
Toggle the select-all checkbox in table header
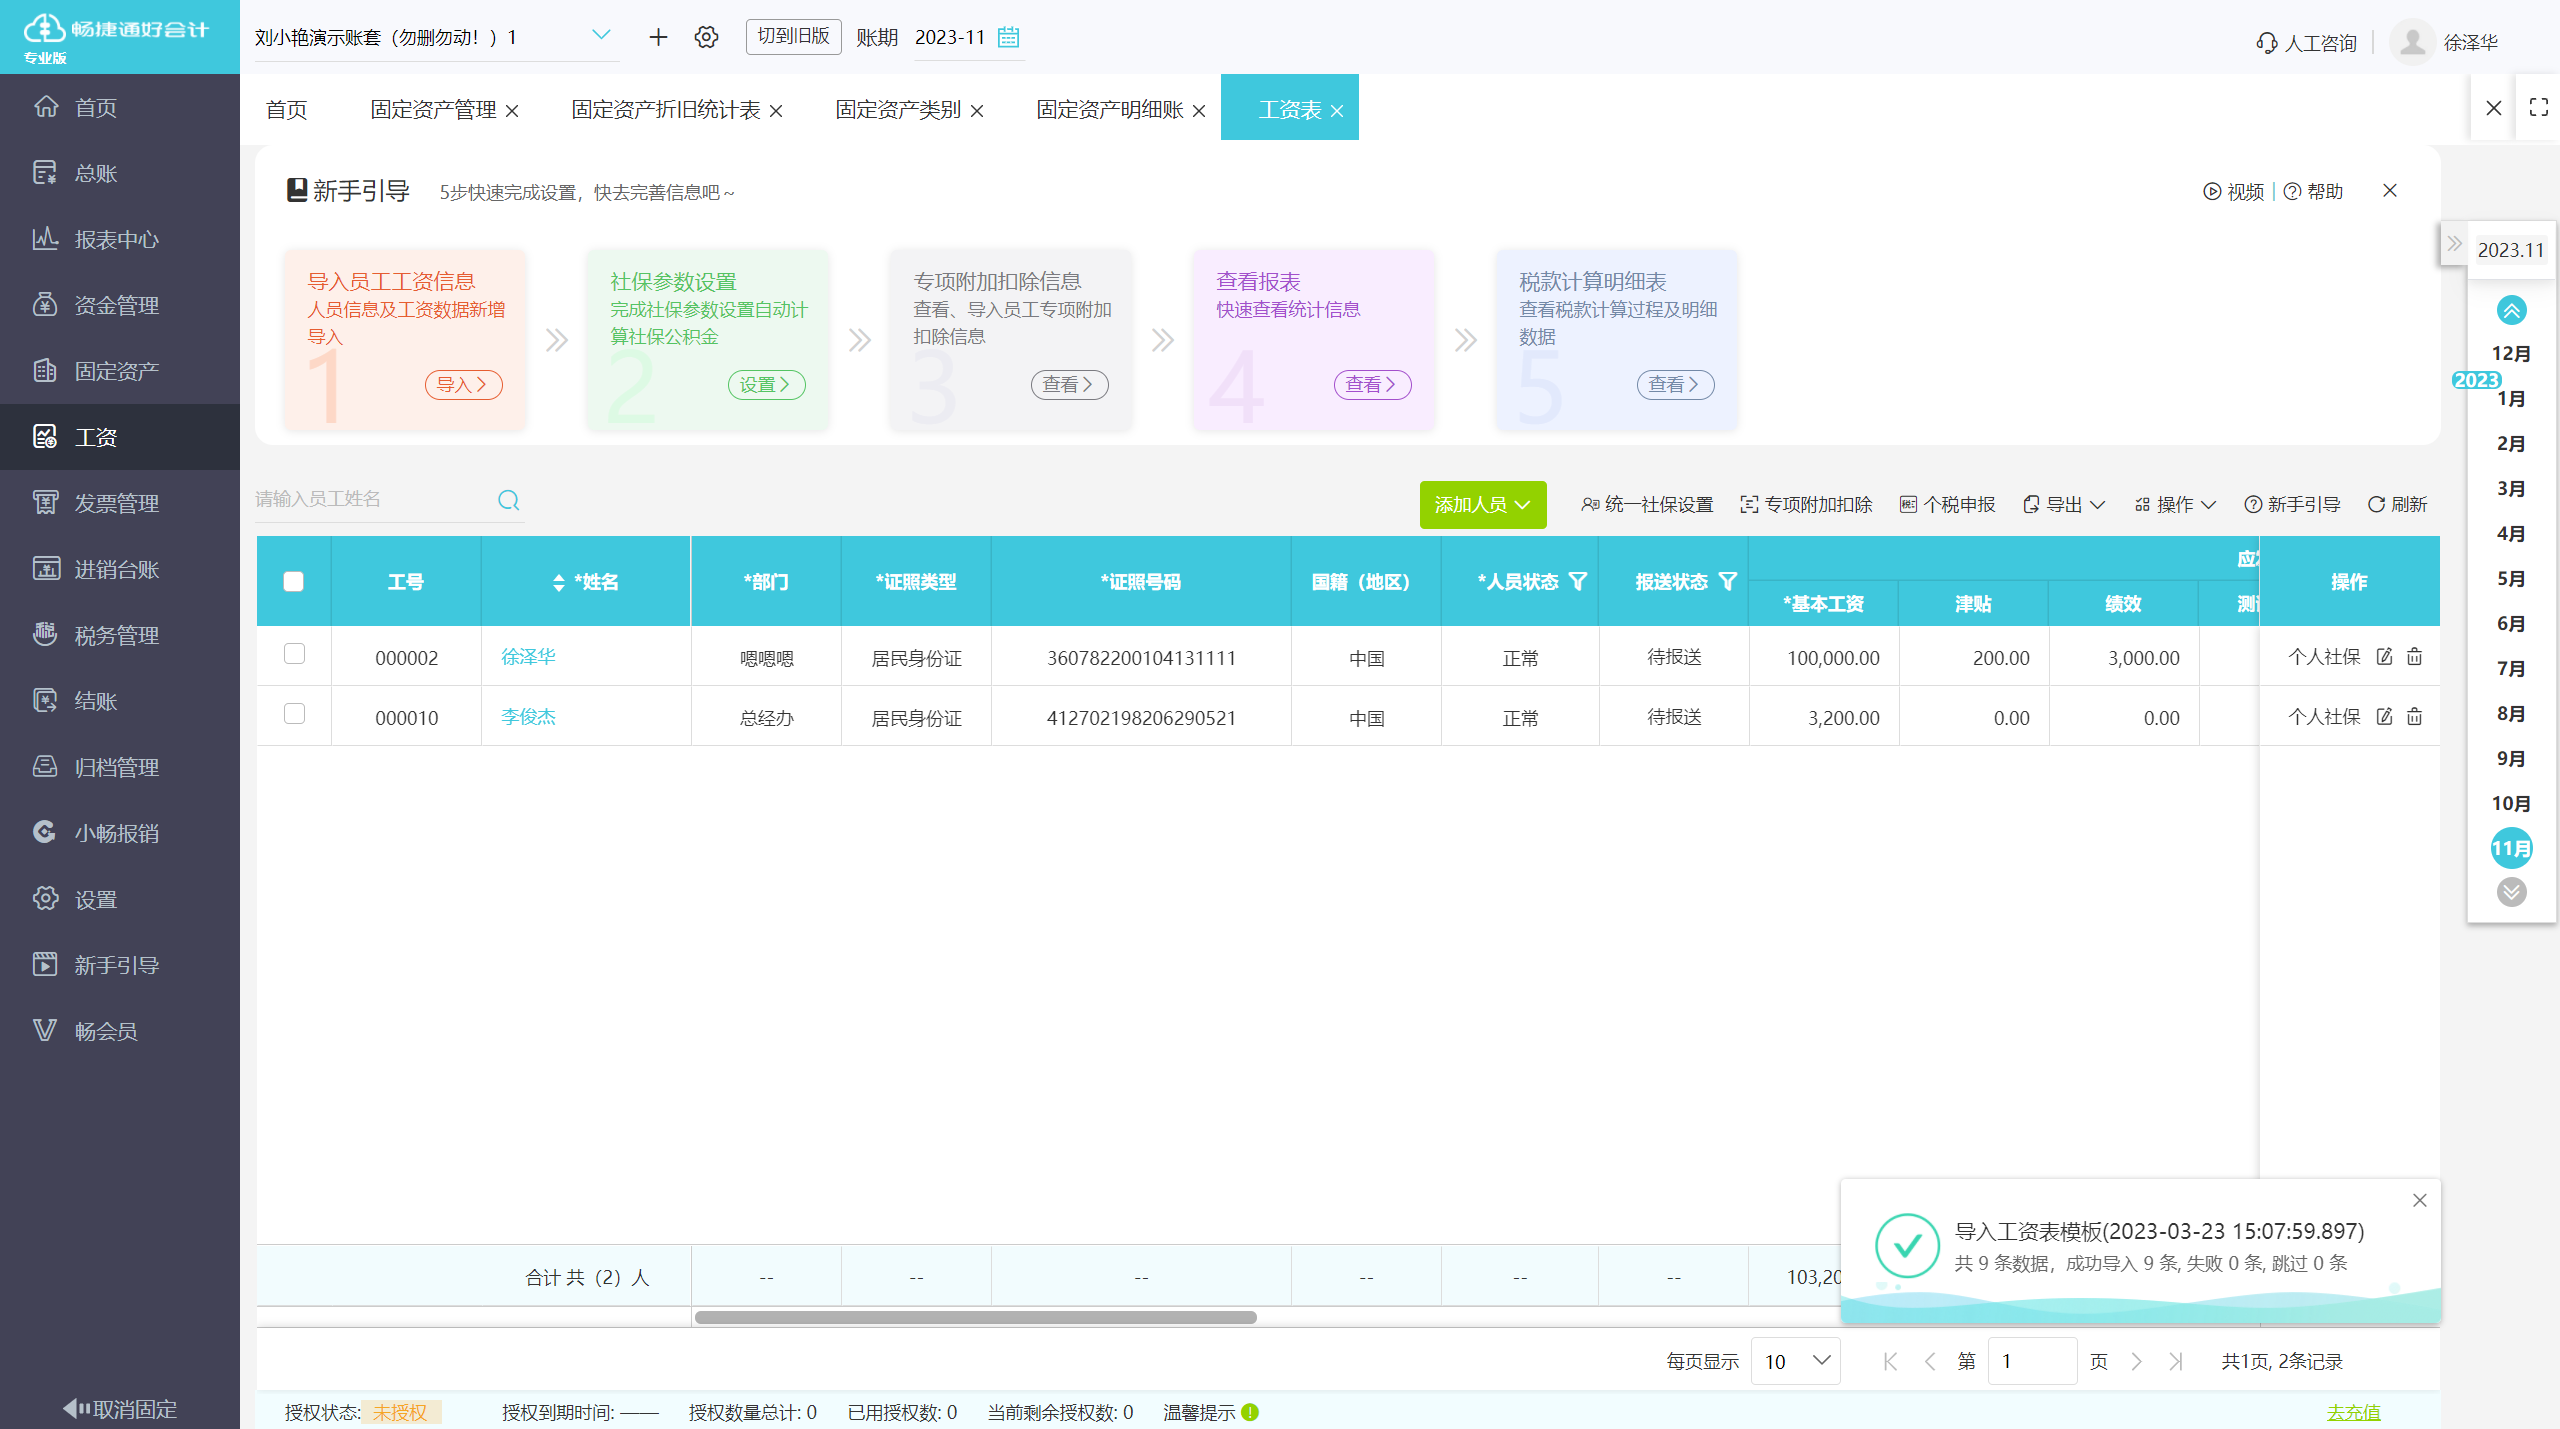point(294,580)
